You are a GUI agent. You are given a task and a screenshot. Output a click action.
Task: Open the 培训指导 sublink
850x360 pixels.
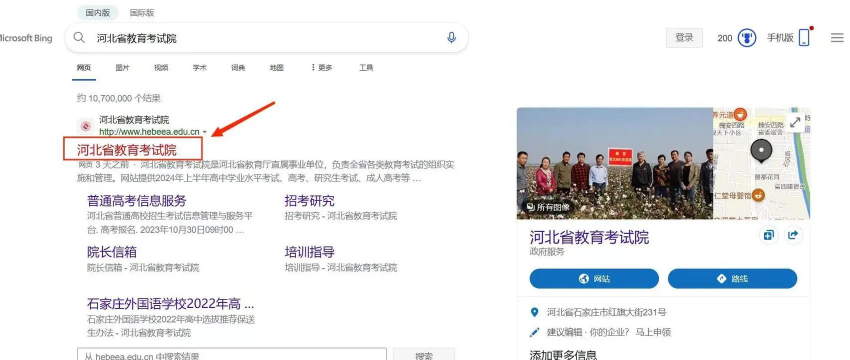pos(310,252)
